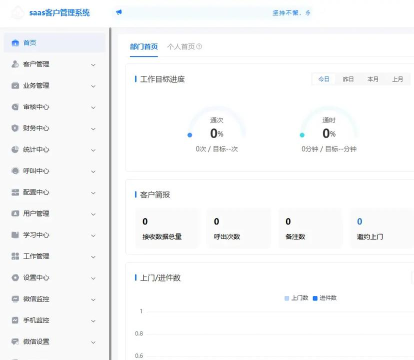414x360 pixels.
Task: Click the 工作管理 grid icon
Action: [x=15, y=256]
